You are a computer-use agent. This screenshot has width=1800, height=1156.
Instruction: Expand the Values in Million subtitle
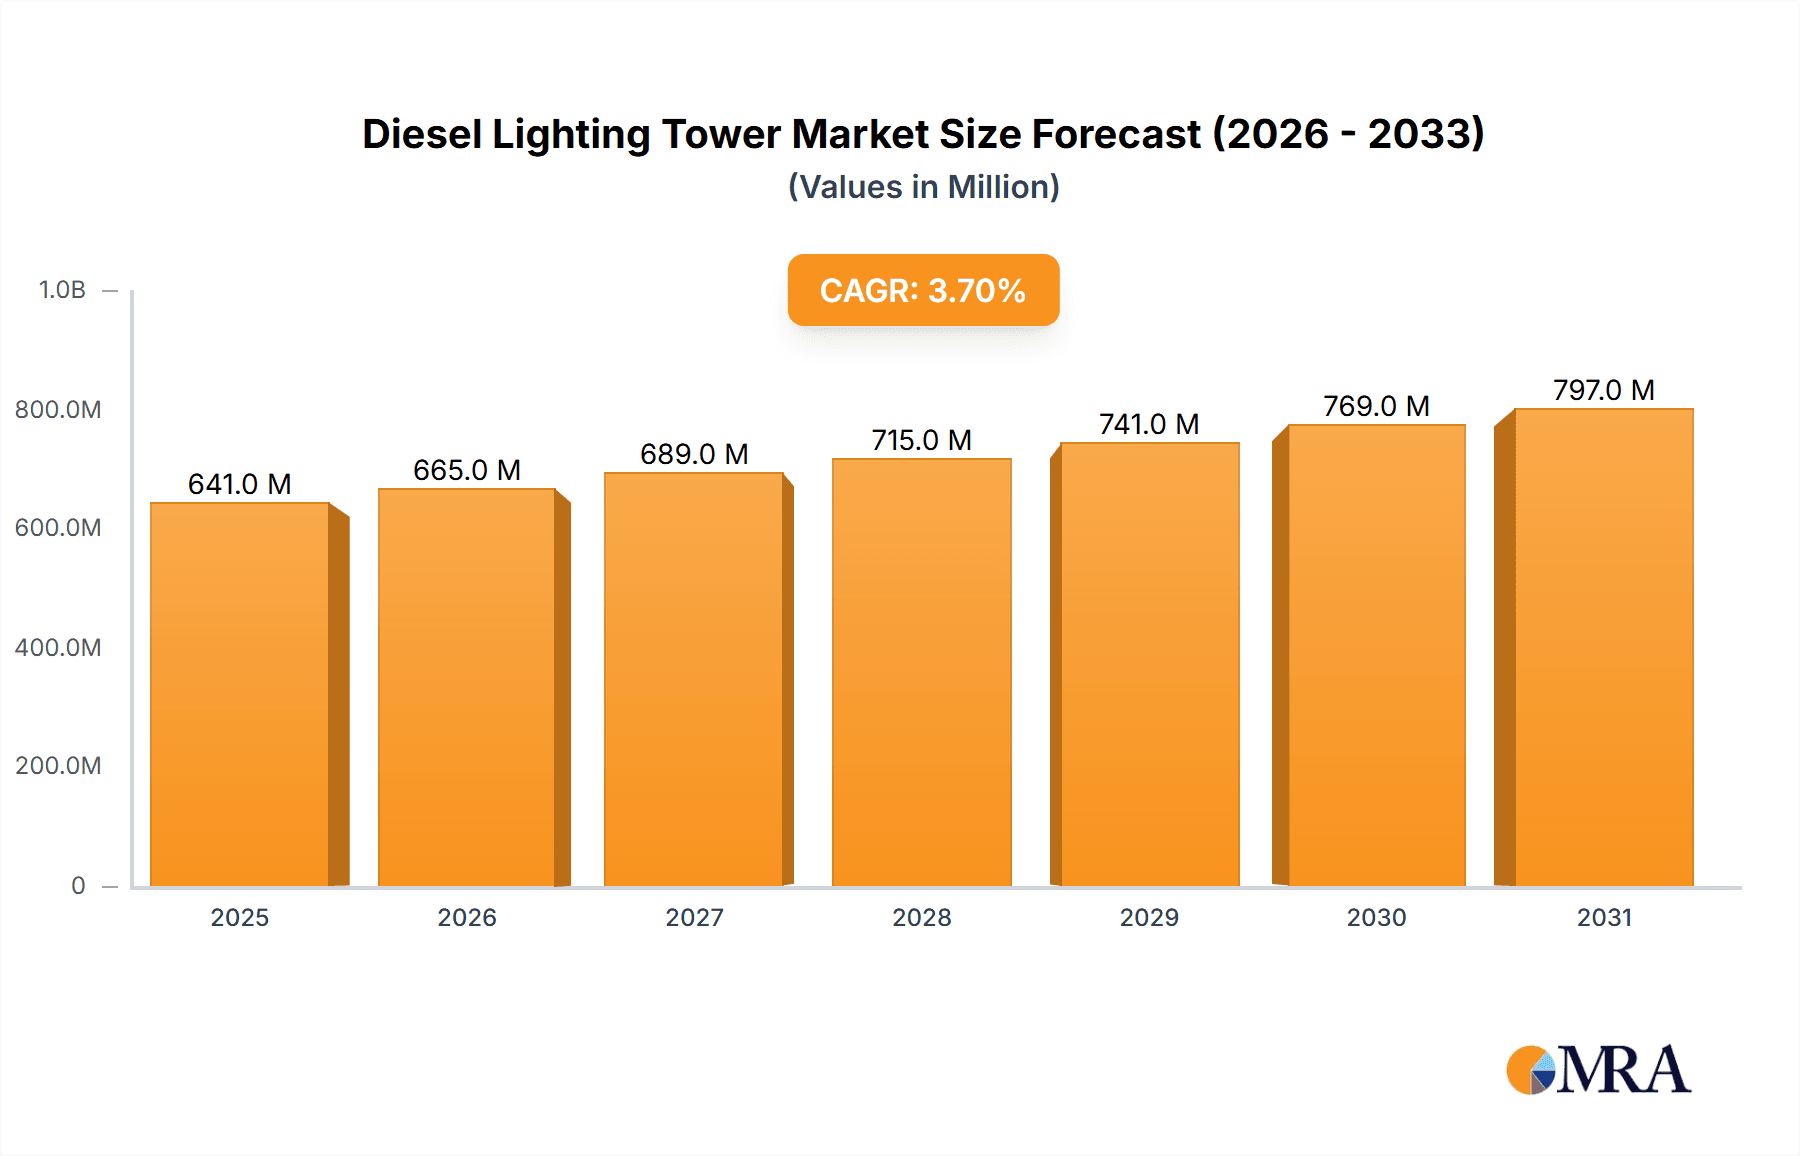tap(923, 187)
